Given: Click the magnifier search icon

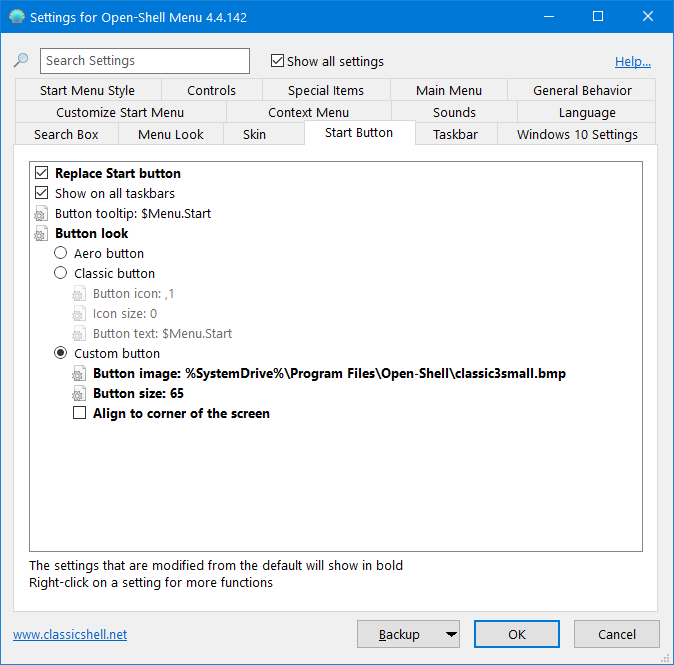Looking at the screenshot, I should click(x=21, y=61).
